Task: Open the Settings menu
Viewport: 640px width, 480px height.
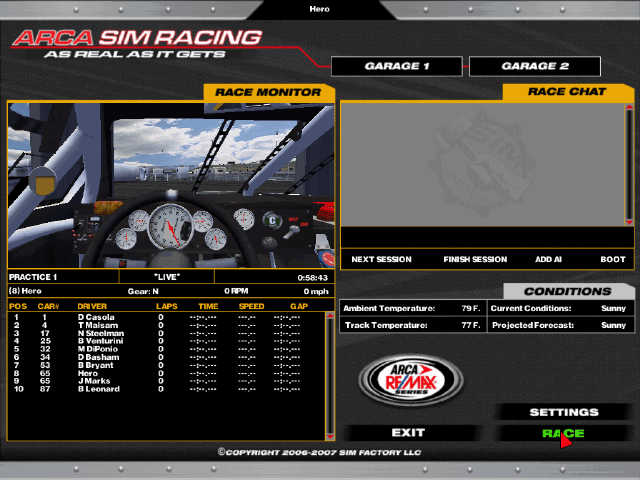Action: tap(563, 412)
